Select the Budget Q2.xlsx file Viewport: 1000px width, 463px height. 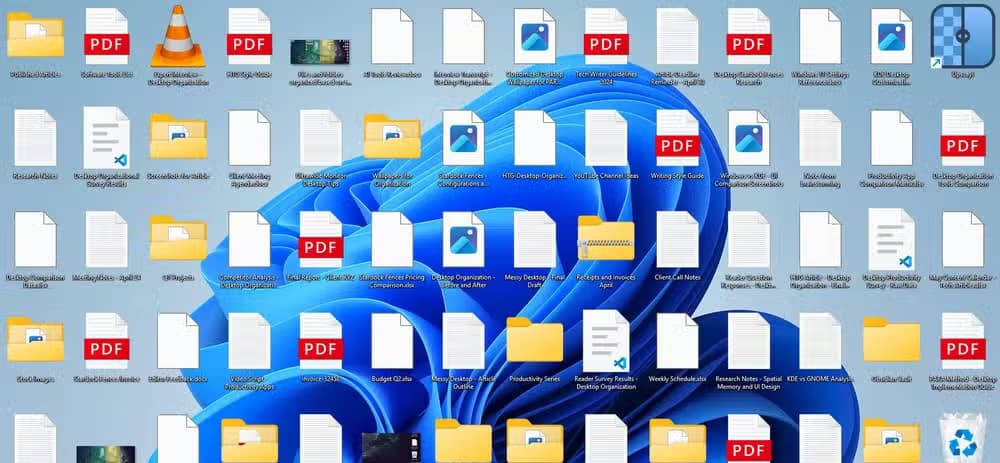tap(392, 341)
